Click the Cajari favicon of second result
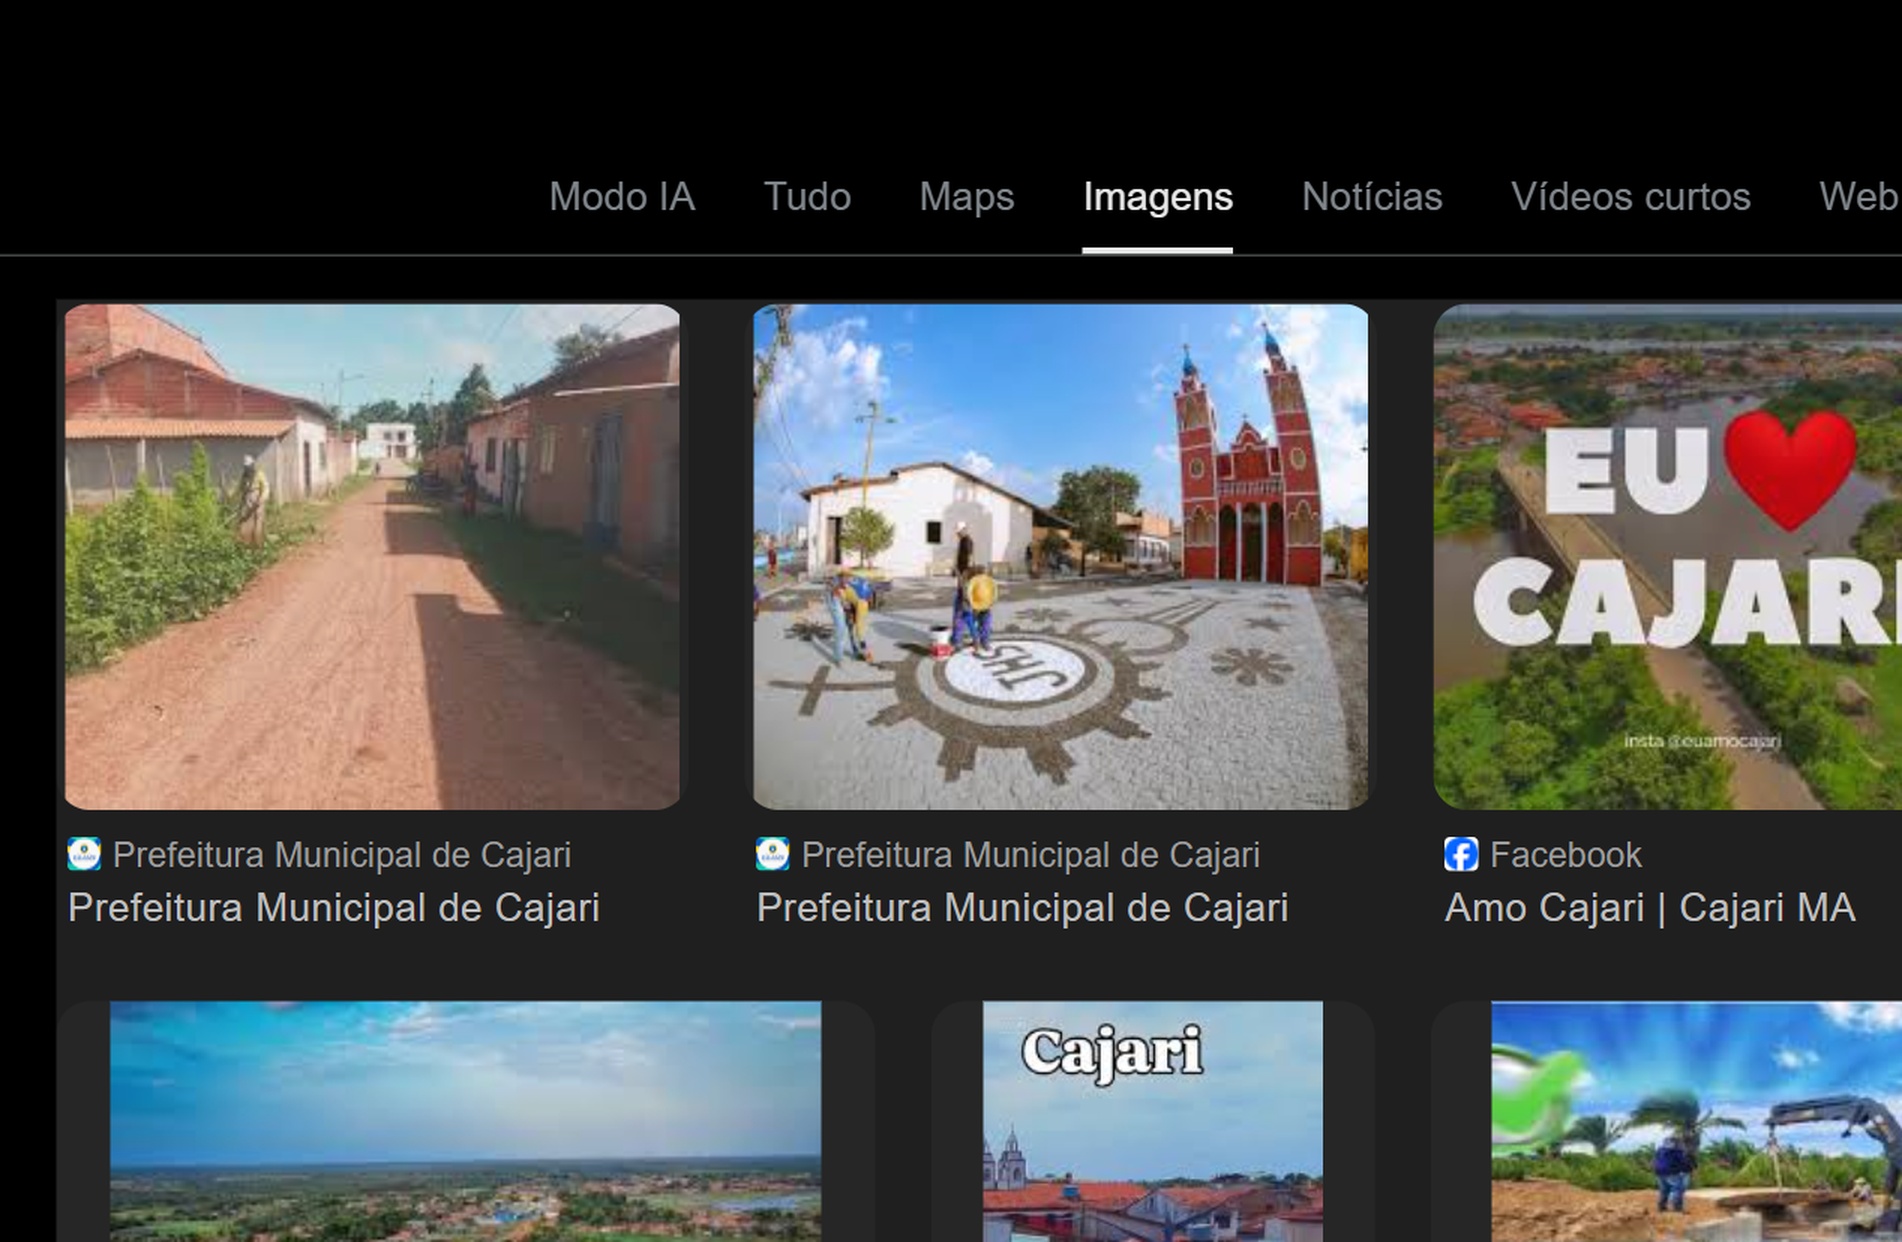1902x1242 pixels. point(772,855)
